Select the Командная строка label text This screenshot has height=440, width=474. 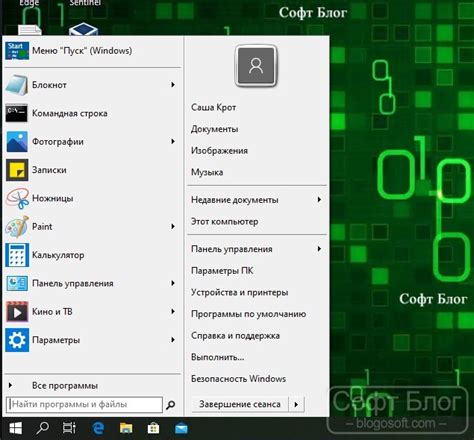point(70,113)
